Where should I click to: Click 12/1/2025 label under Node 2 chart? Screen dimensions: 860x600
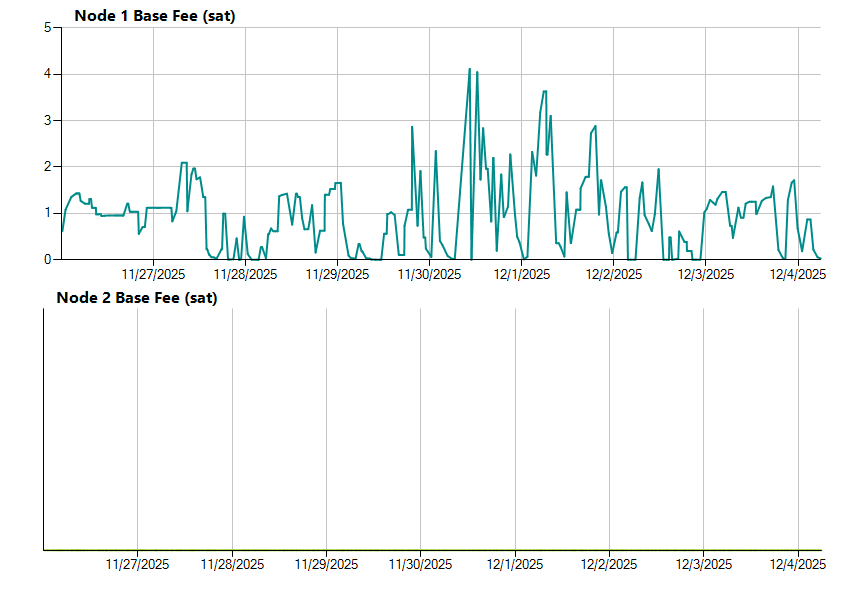pyautogui.click(x=515, y=564)
